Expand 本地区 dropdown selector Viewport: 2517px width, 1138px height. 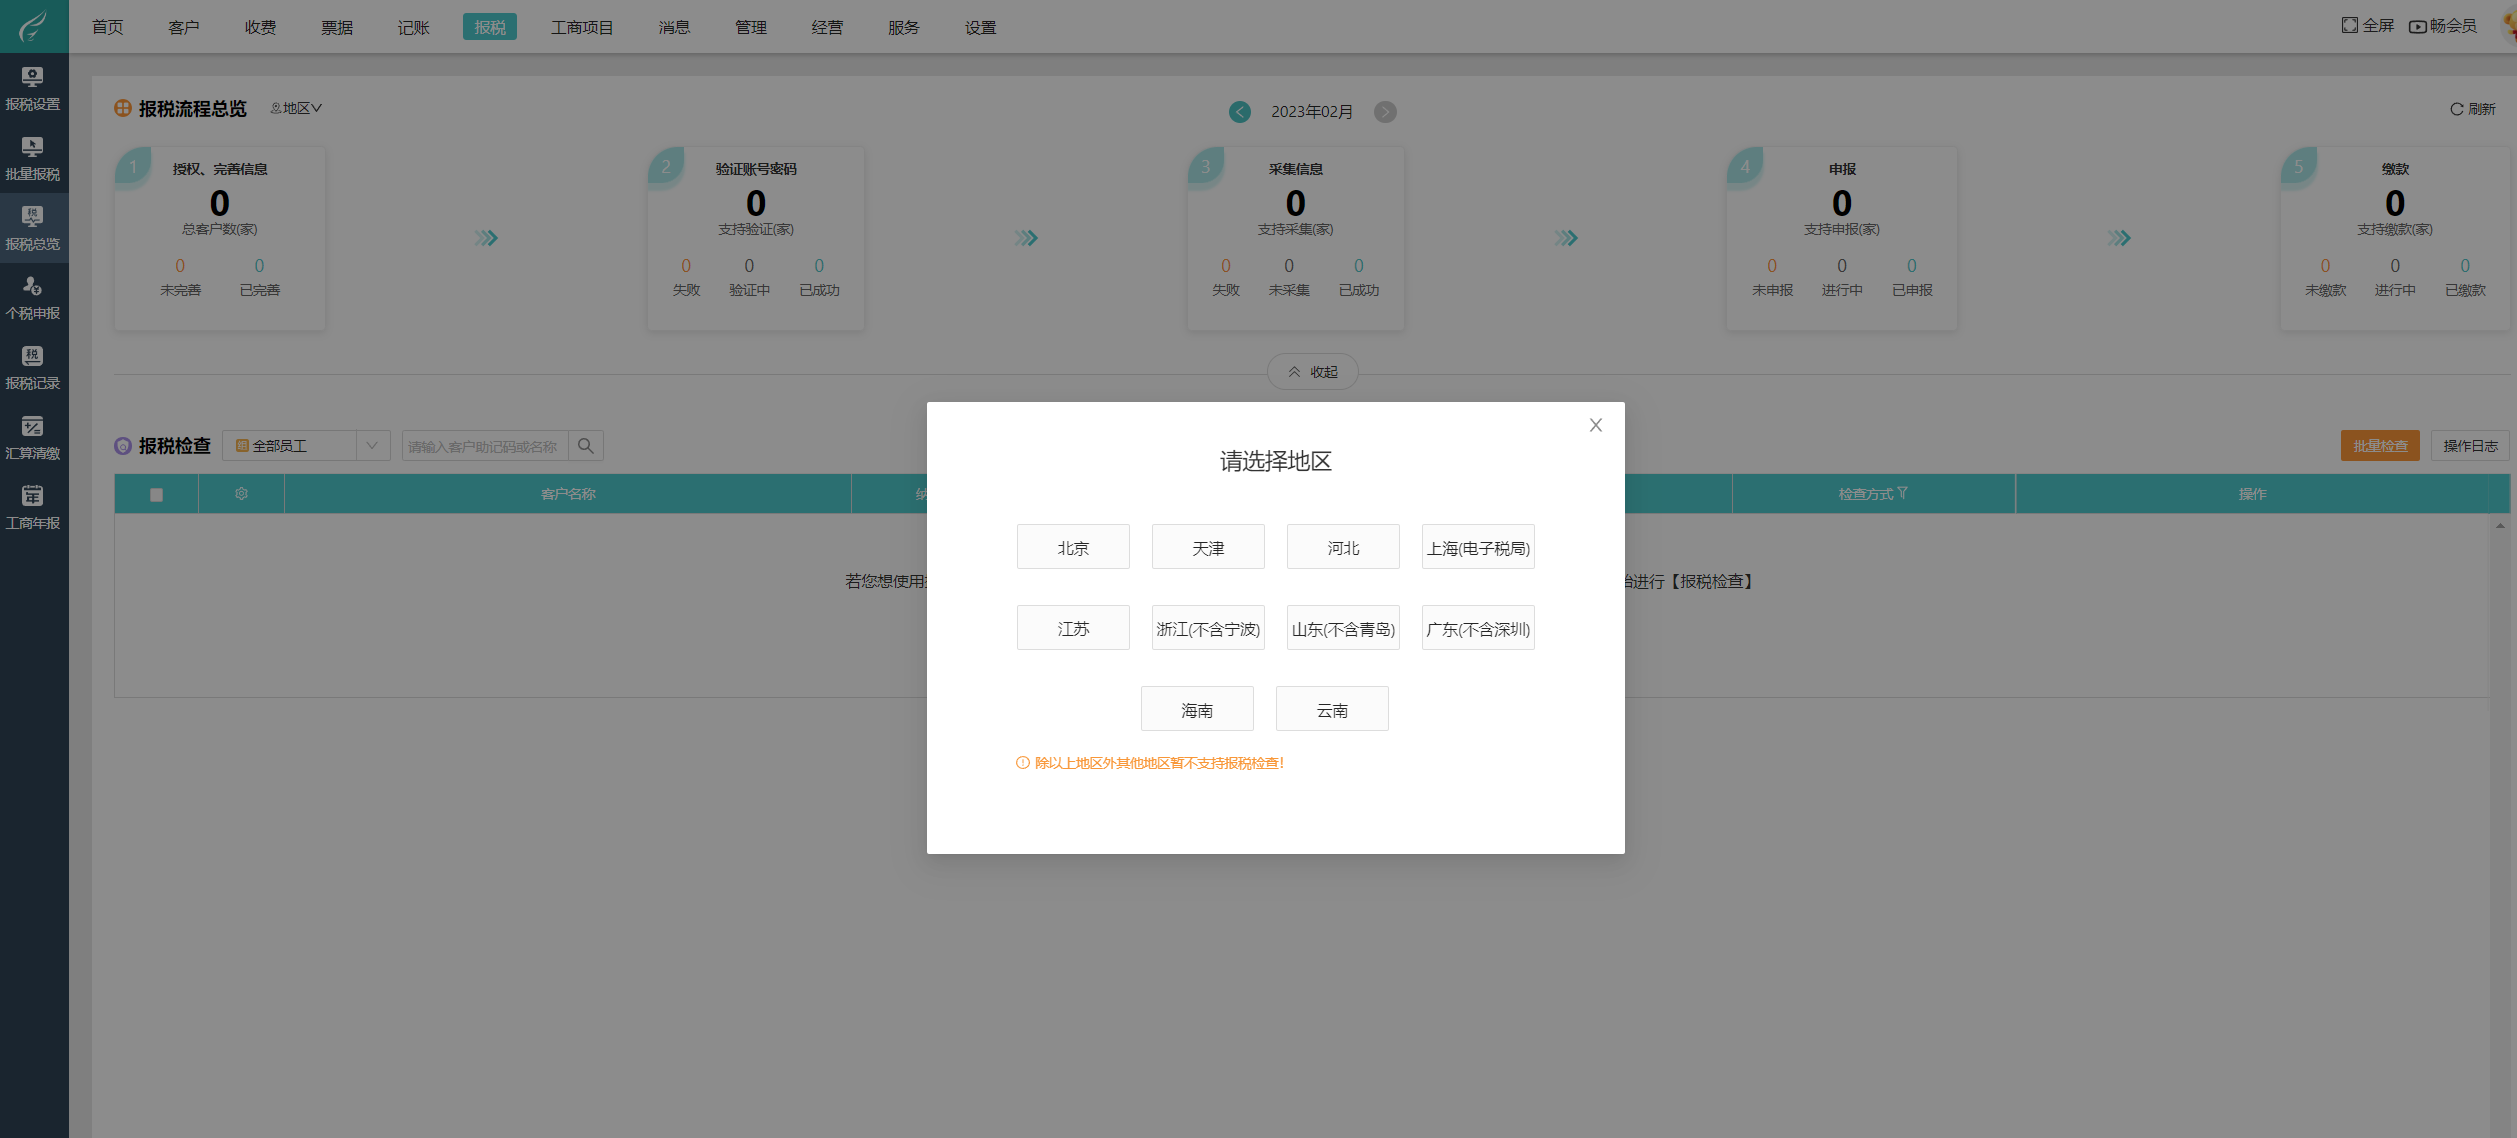295,108
